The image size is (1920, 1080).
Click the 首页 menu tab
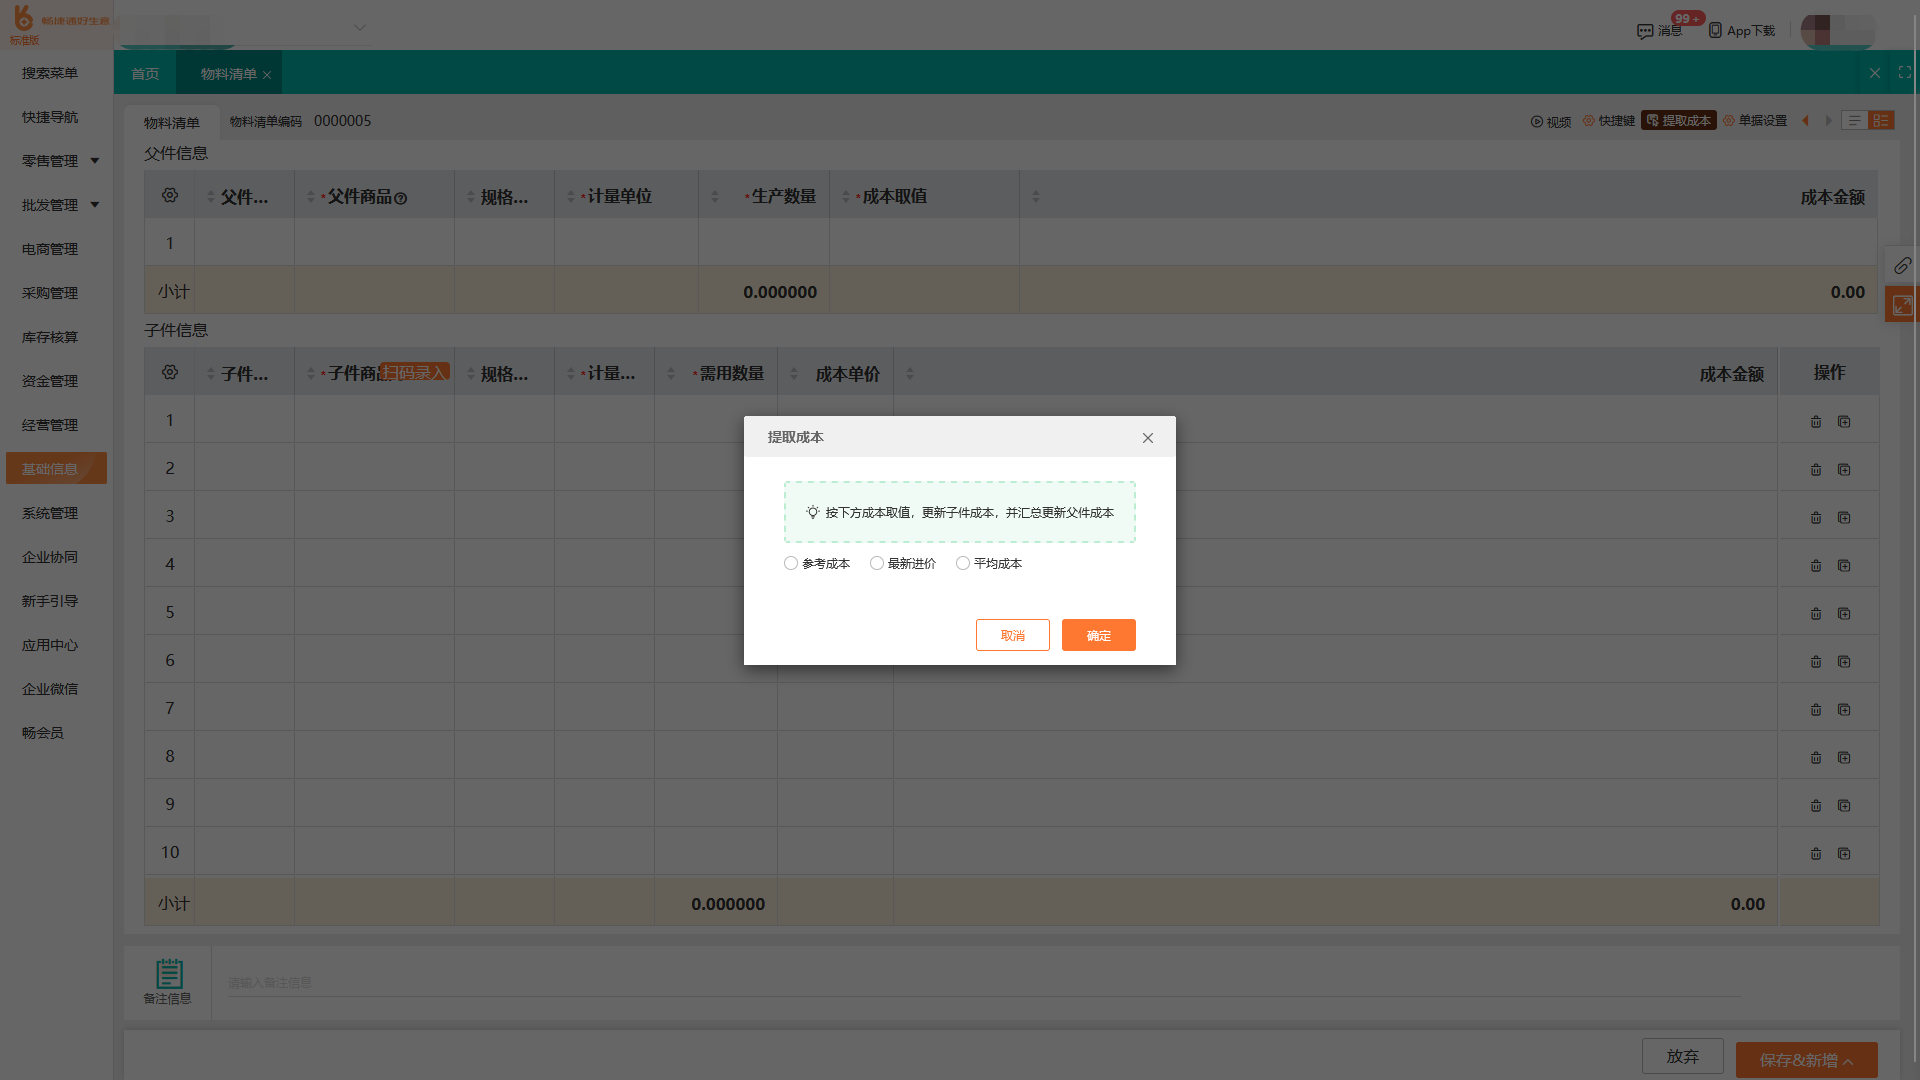[x=145, y=74]
